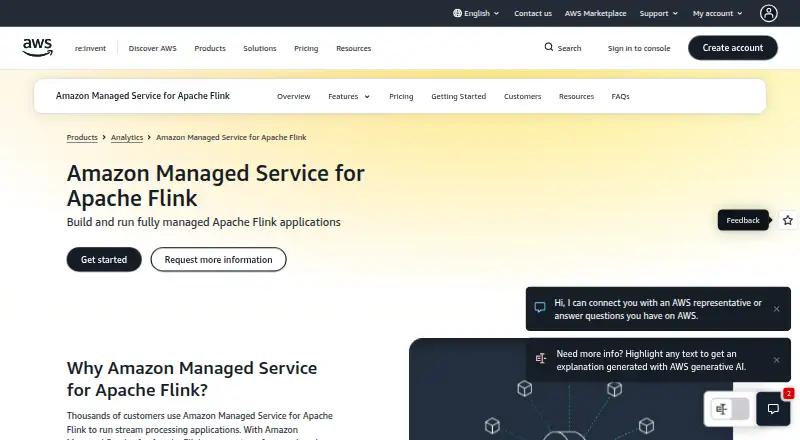The image size is (800, 440).
Task: Expand the Features dropdown chevron
Action: point(367,96)
